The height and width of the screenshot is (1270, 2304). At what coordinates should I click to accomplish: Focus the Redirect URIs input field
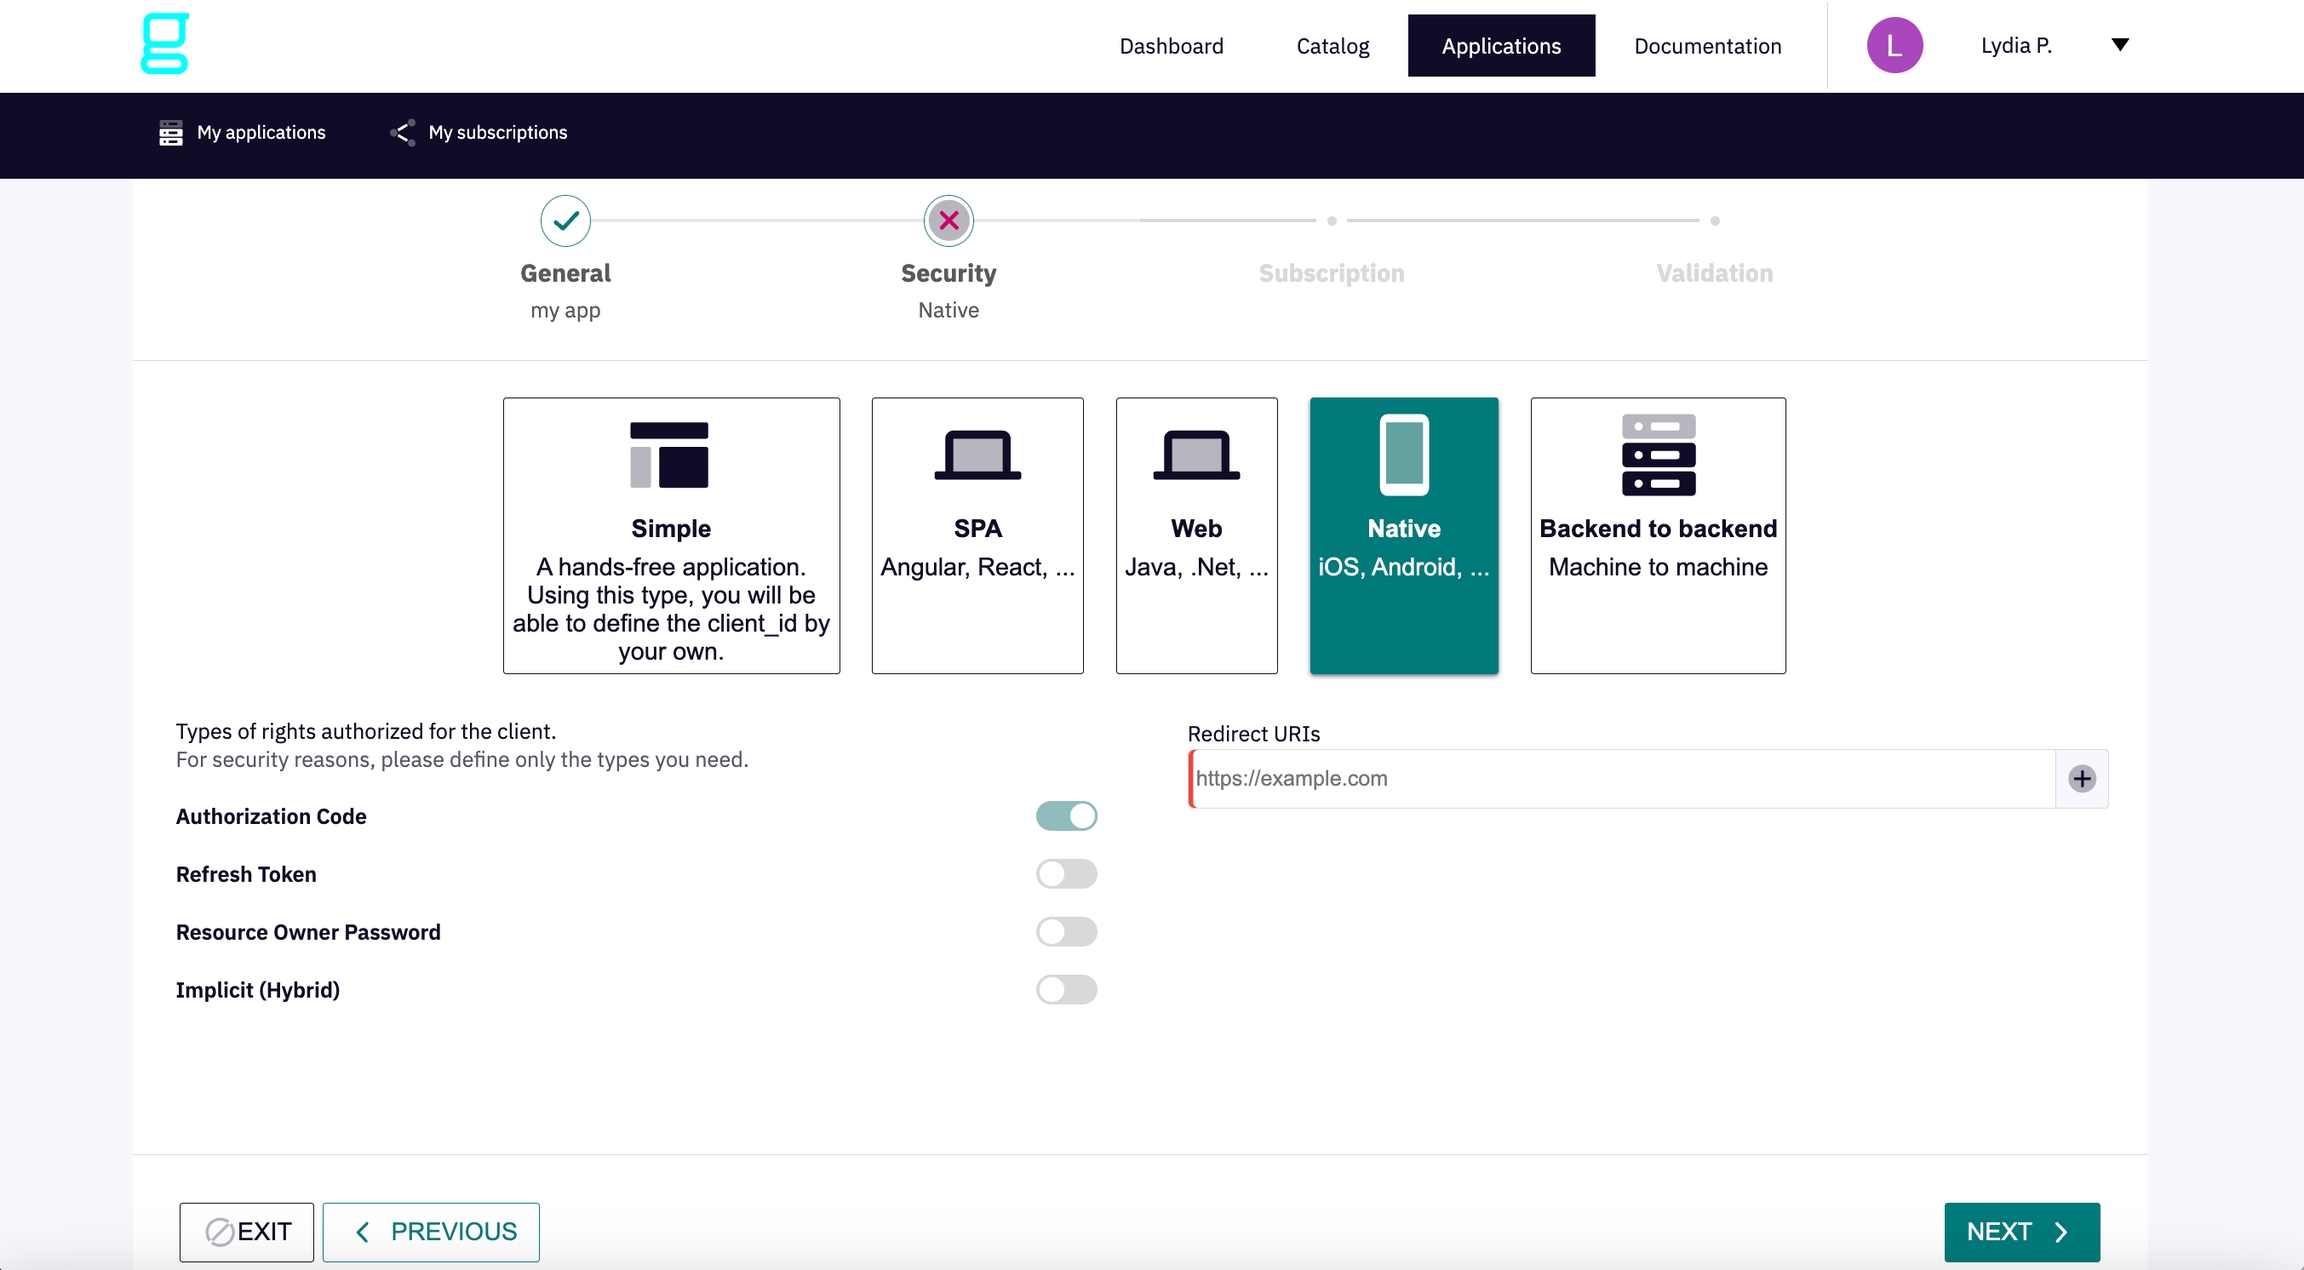[x=1620, y=779]
